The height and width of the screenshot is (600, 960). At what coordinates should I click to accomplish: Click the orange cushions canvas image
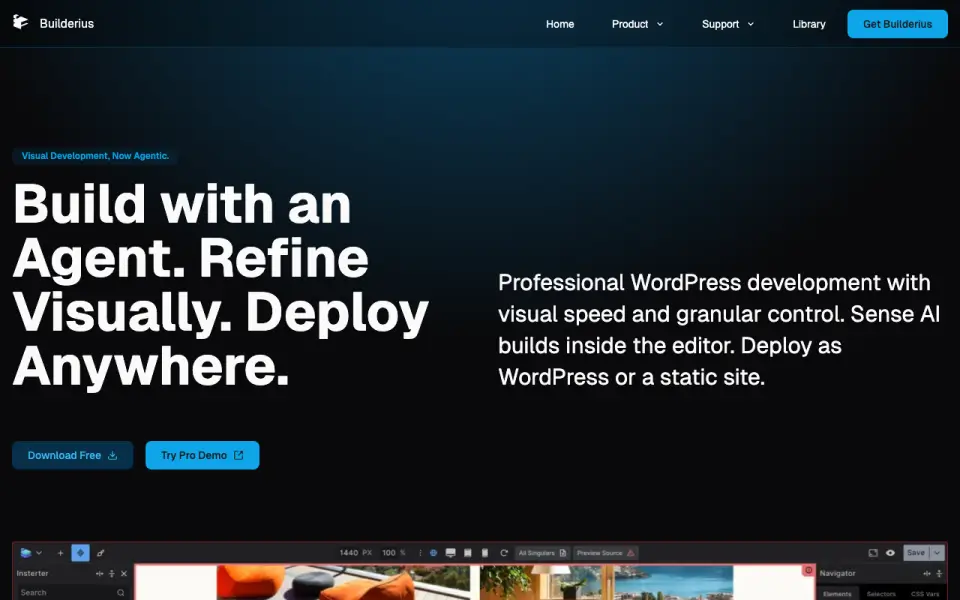click(x=343, y=582)
